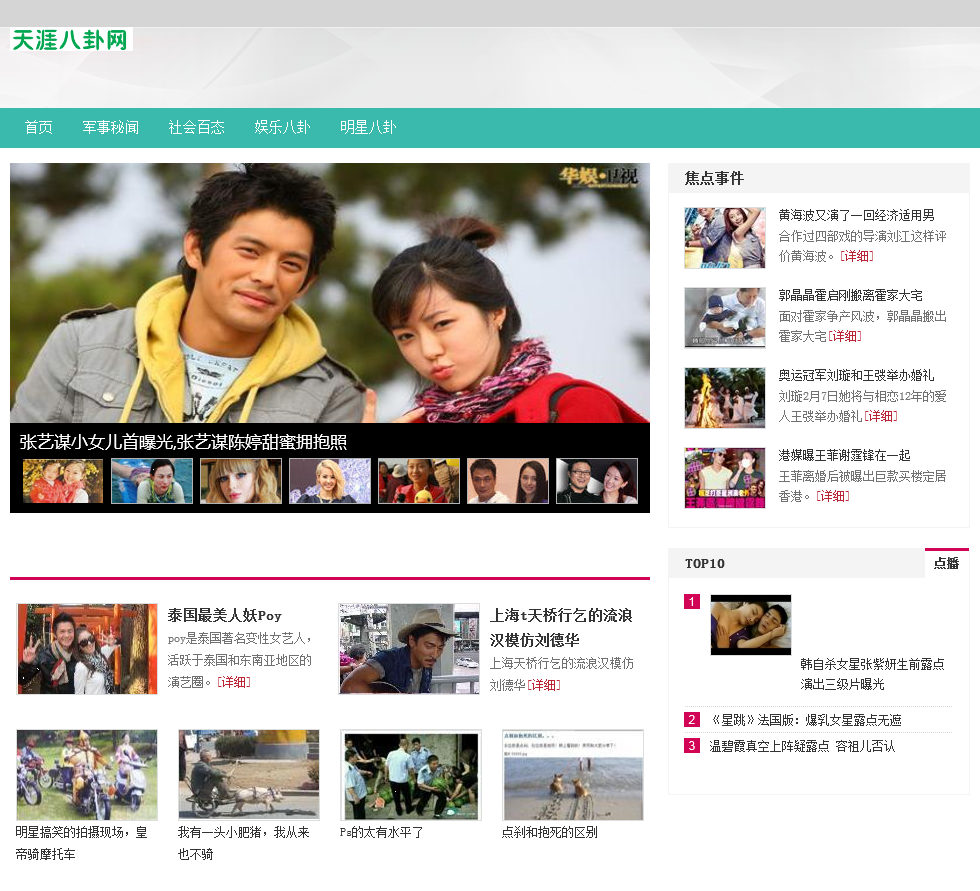
Task: Click the main slideshow banner image
Action: pos(329,292)
